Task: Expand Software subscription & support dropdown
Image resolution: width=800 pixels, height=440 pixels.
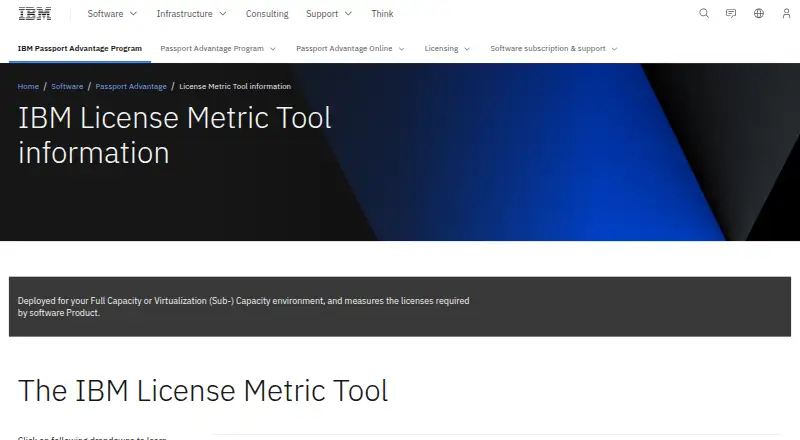Action: [554, 48]
